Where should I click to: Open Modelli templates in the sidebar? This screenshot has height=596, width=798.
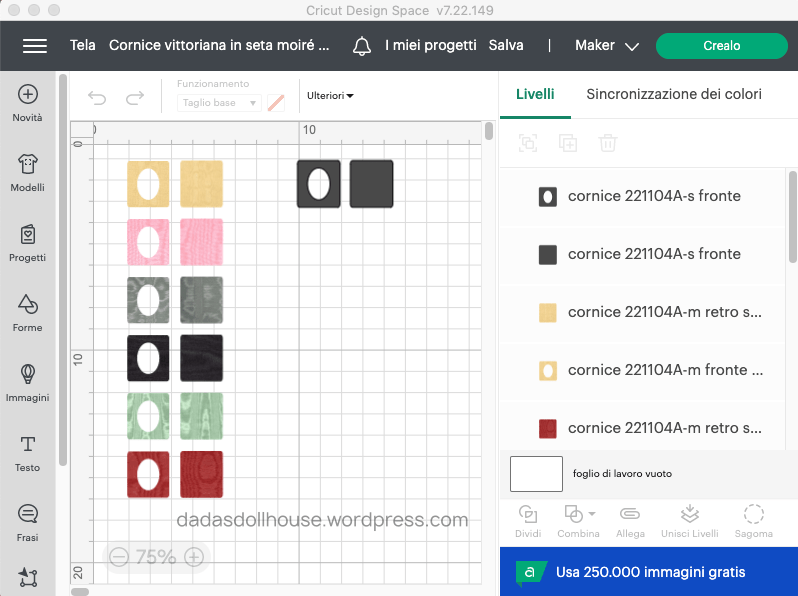(x=27, y=173)
